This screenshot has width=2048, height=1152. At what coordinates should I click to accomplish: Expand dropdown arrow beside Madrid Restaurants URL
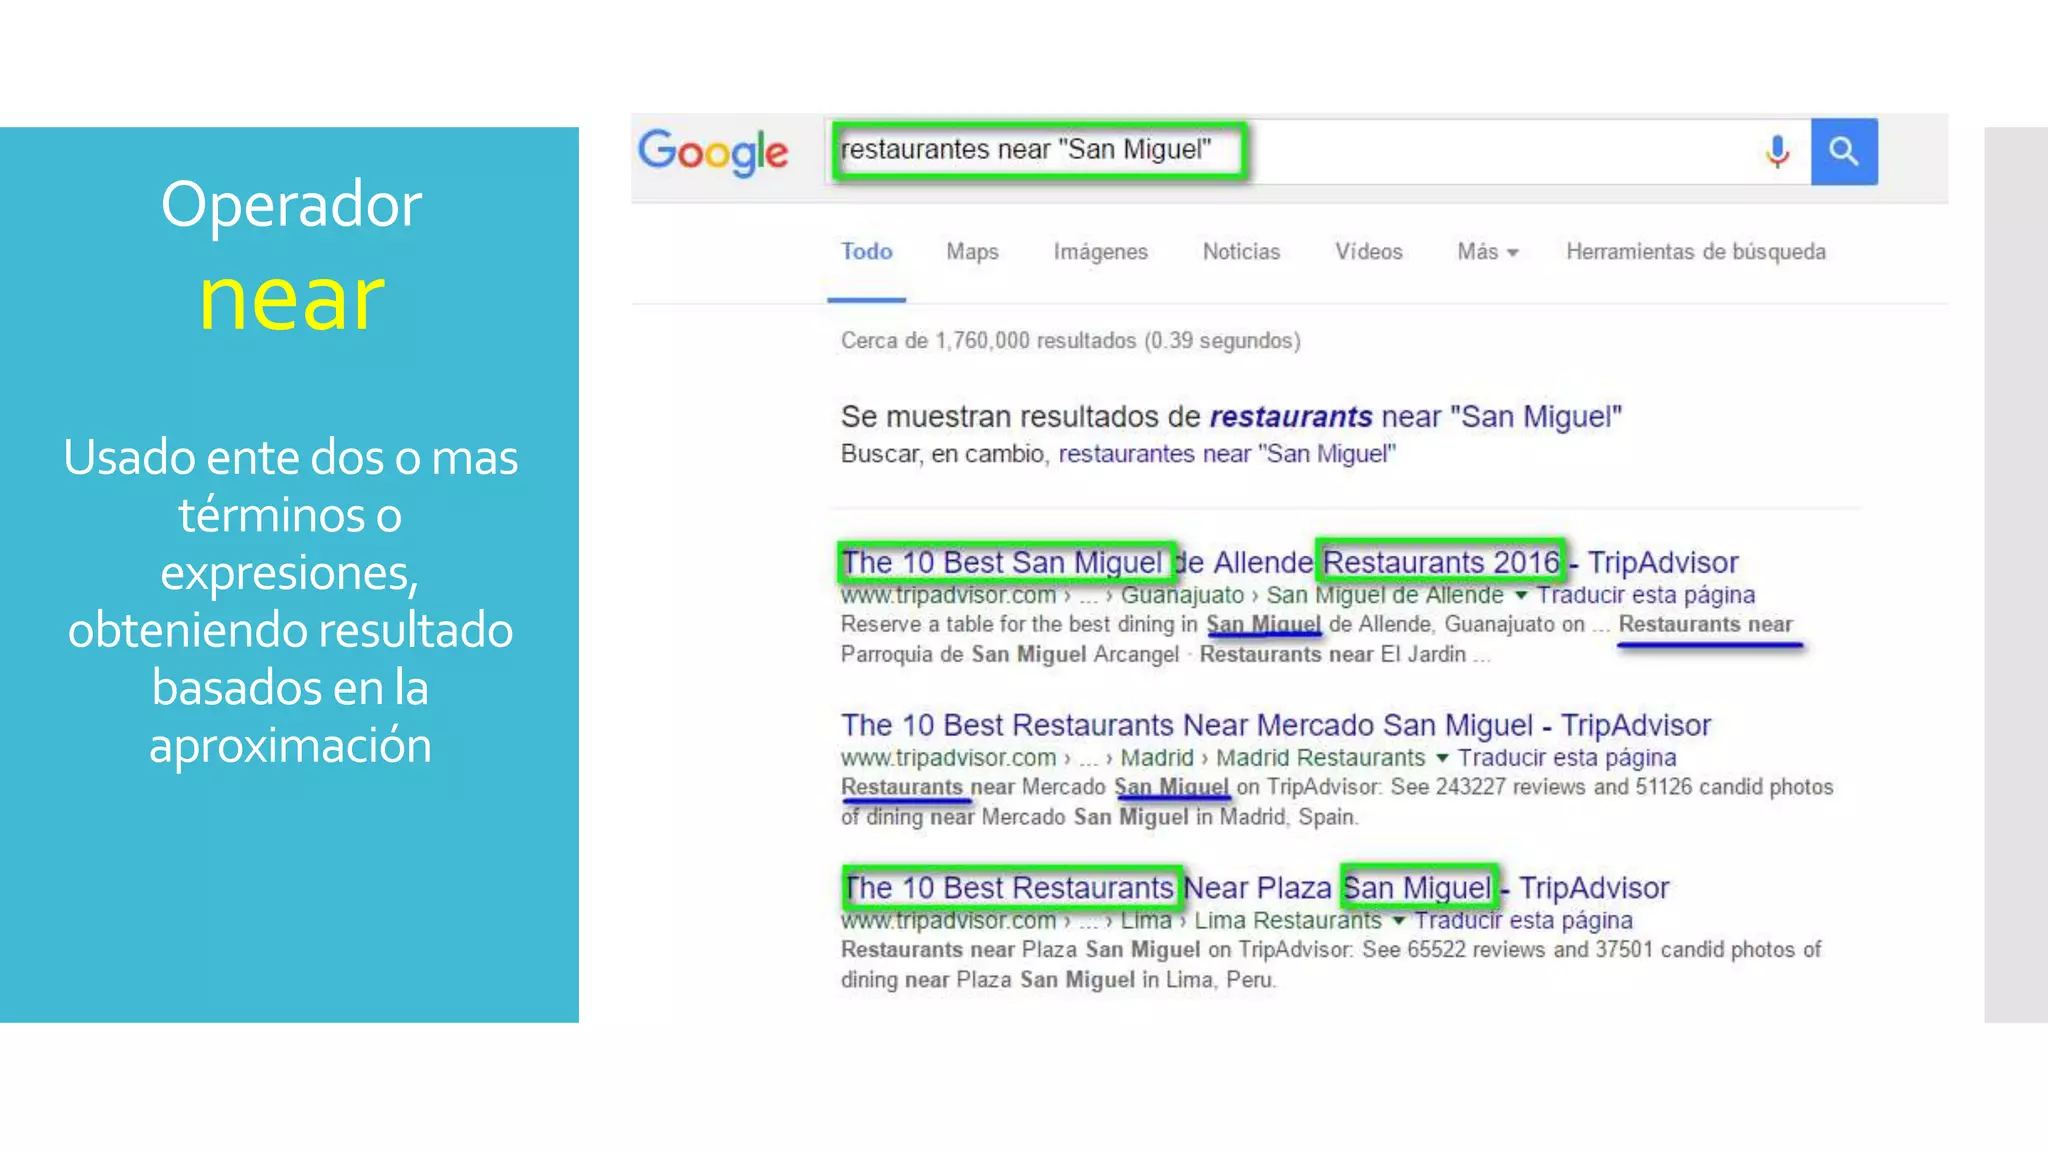point(1442,759)
